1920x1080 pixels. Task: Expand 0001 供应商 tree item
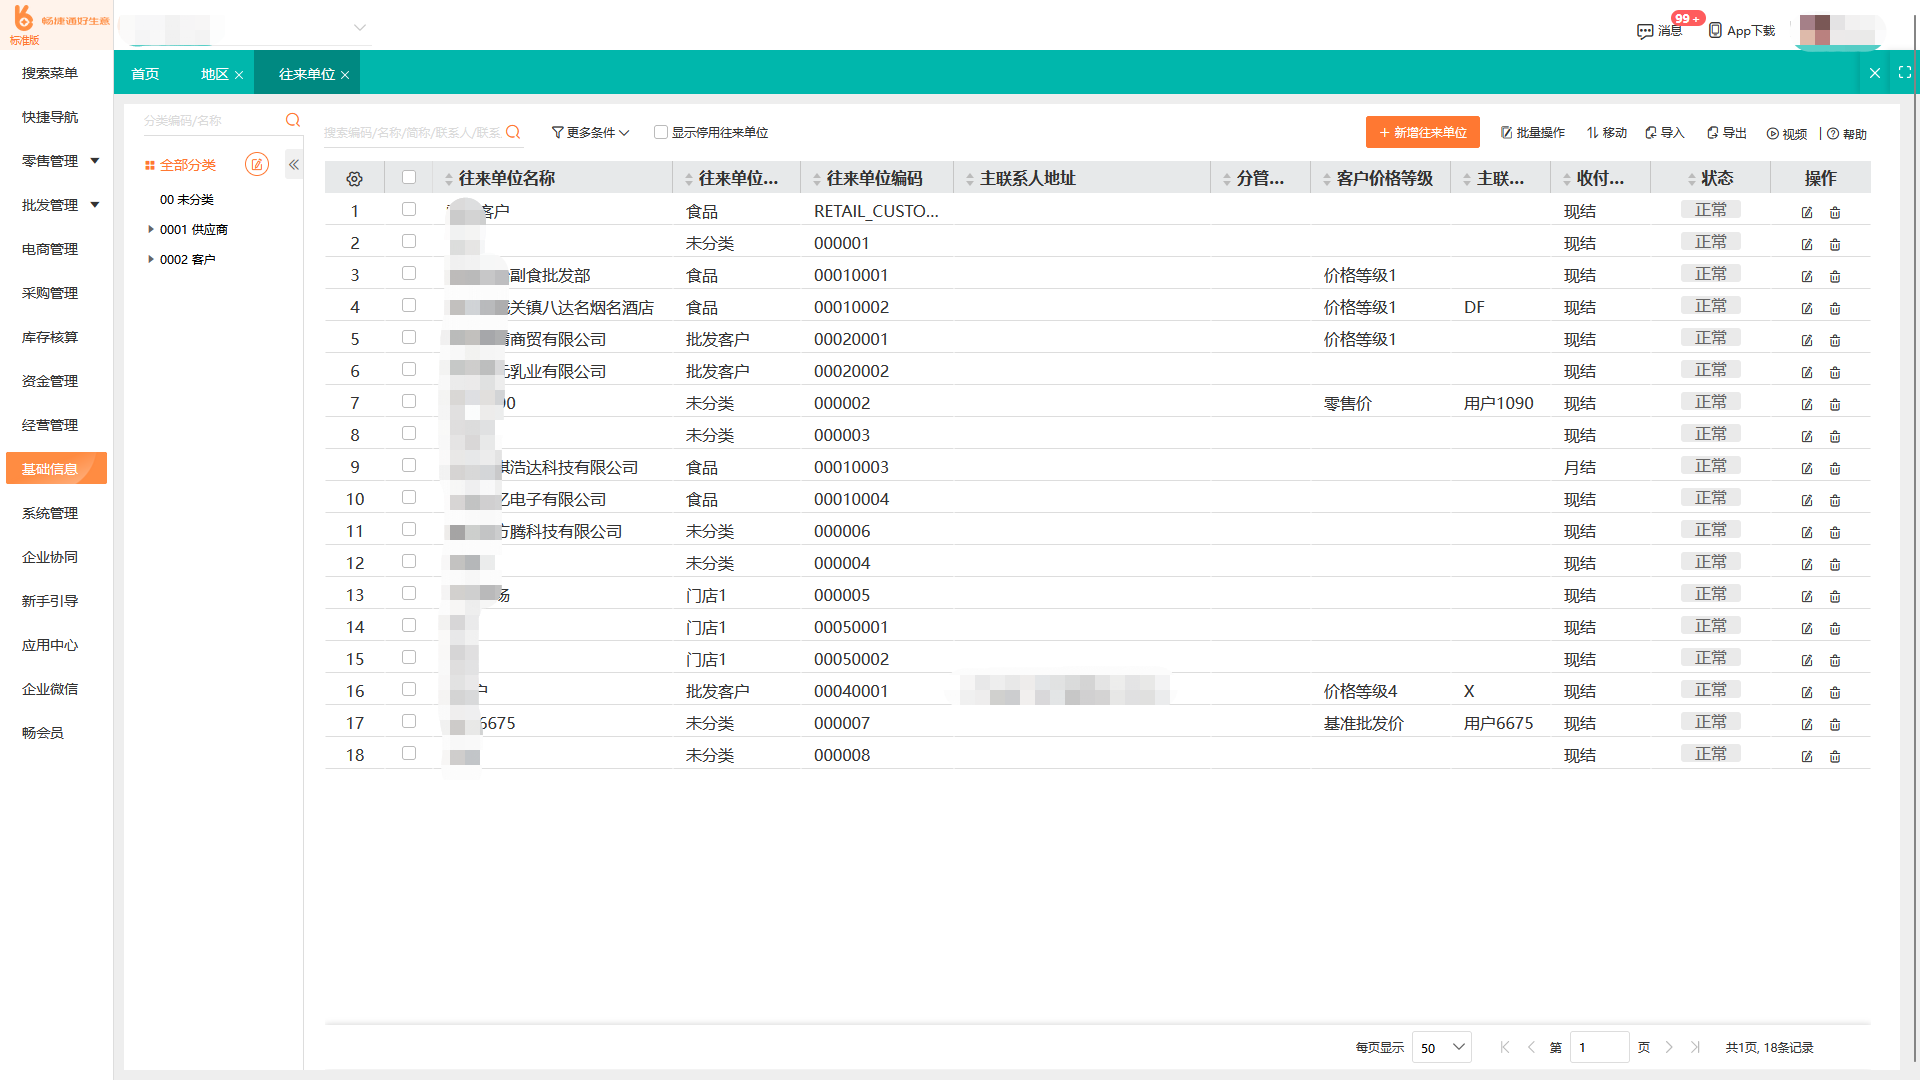point(150,228)
